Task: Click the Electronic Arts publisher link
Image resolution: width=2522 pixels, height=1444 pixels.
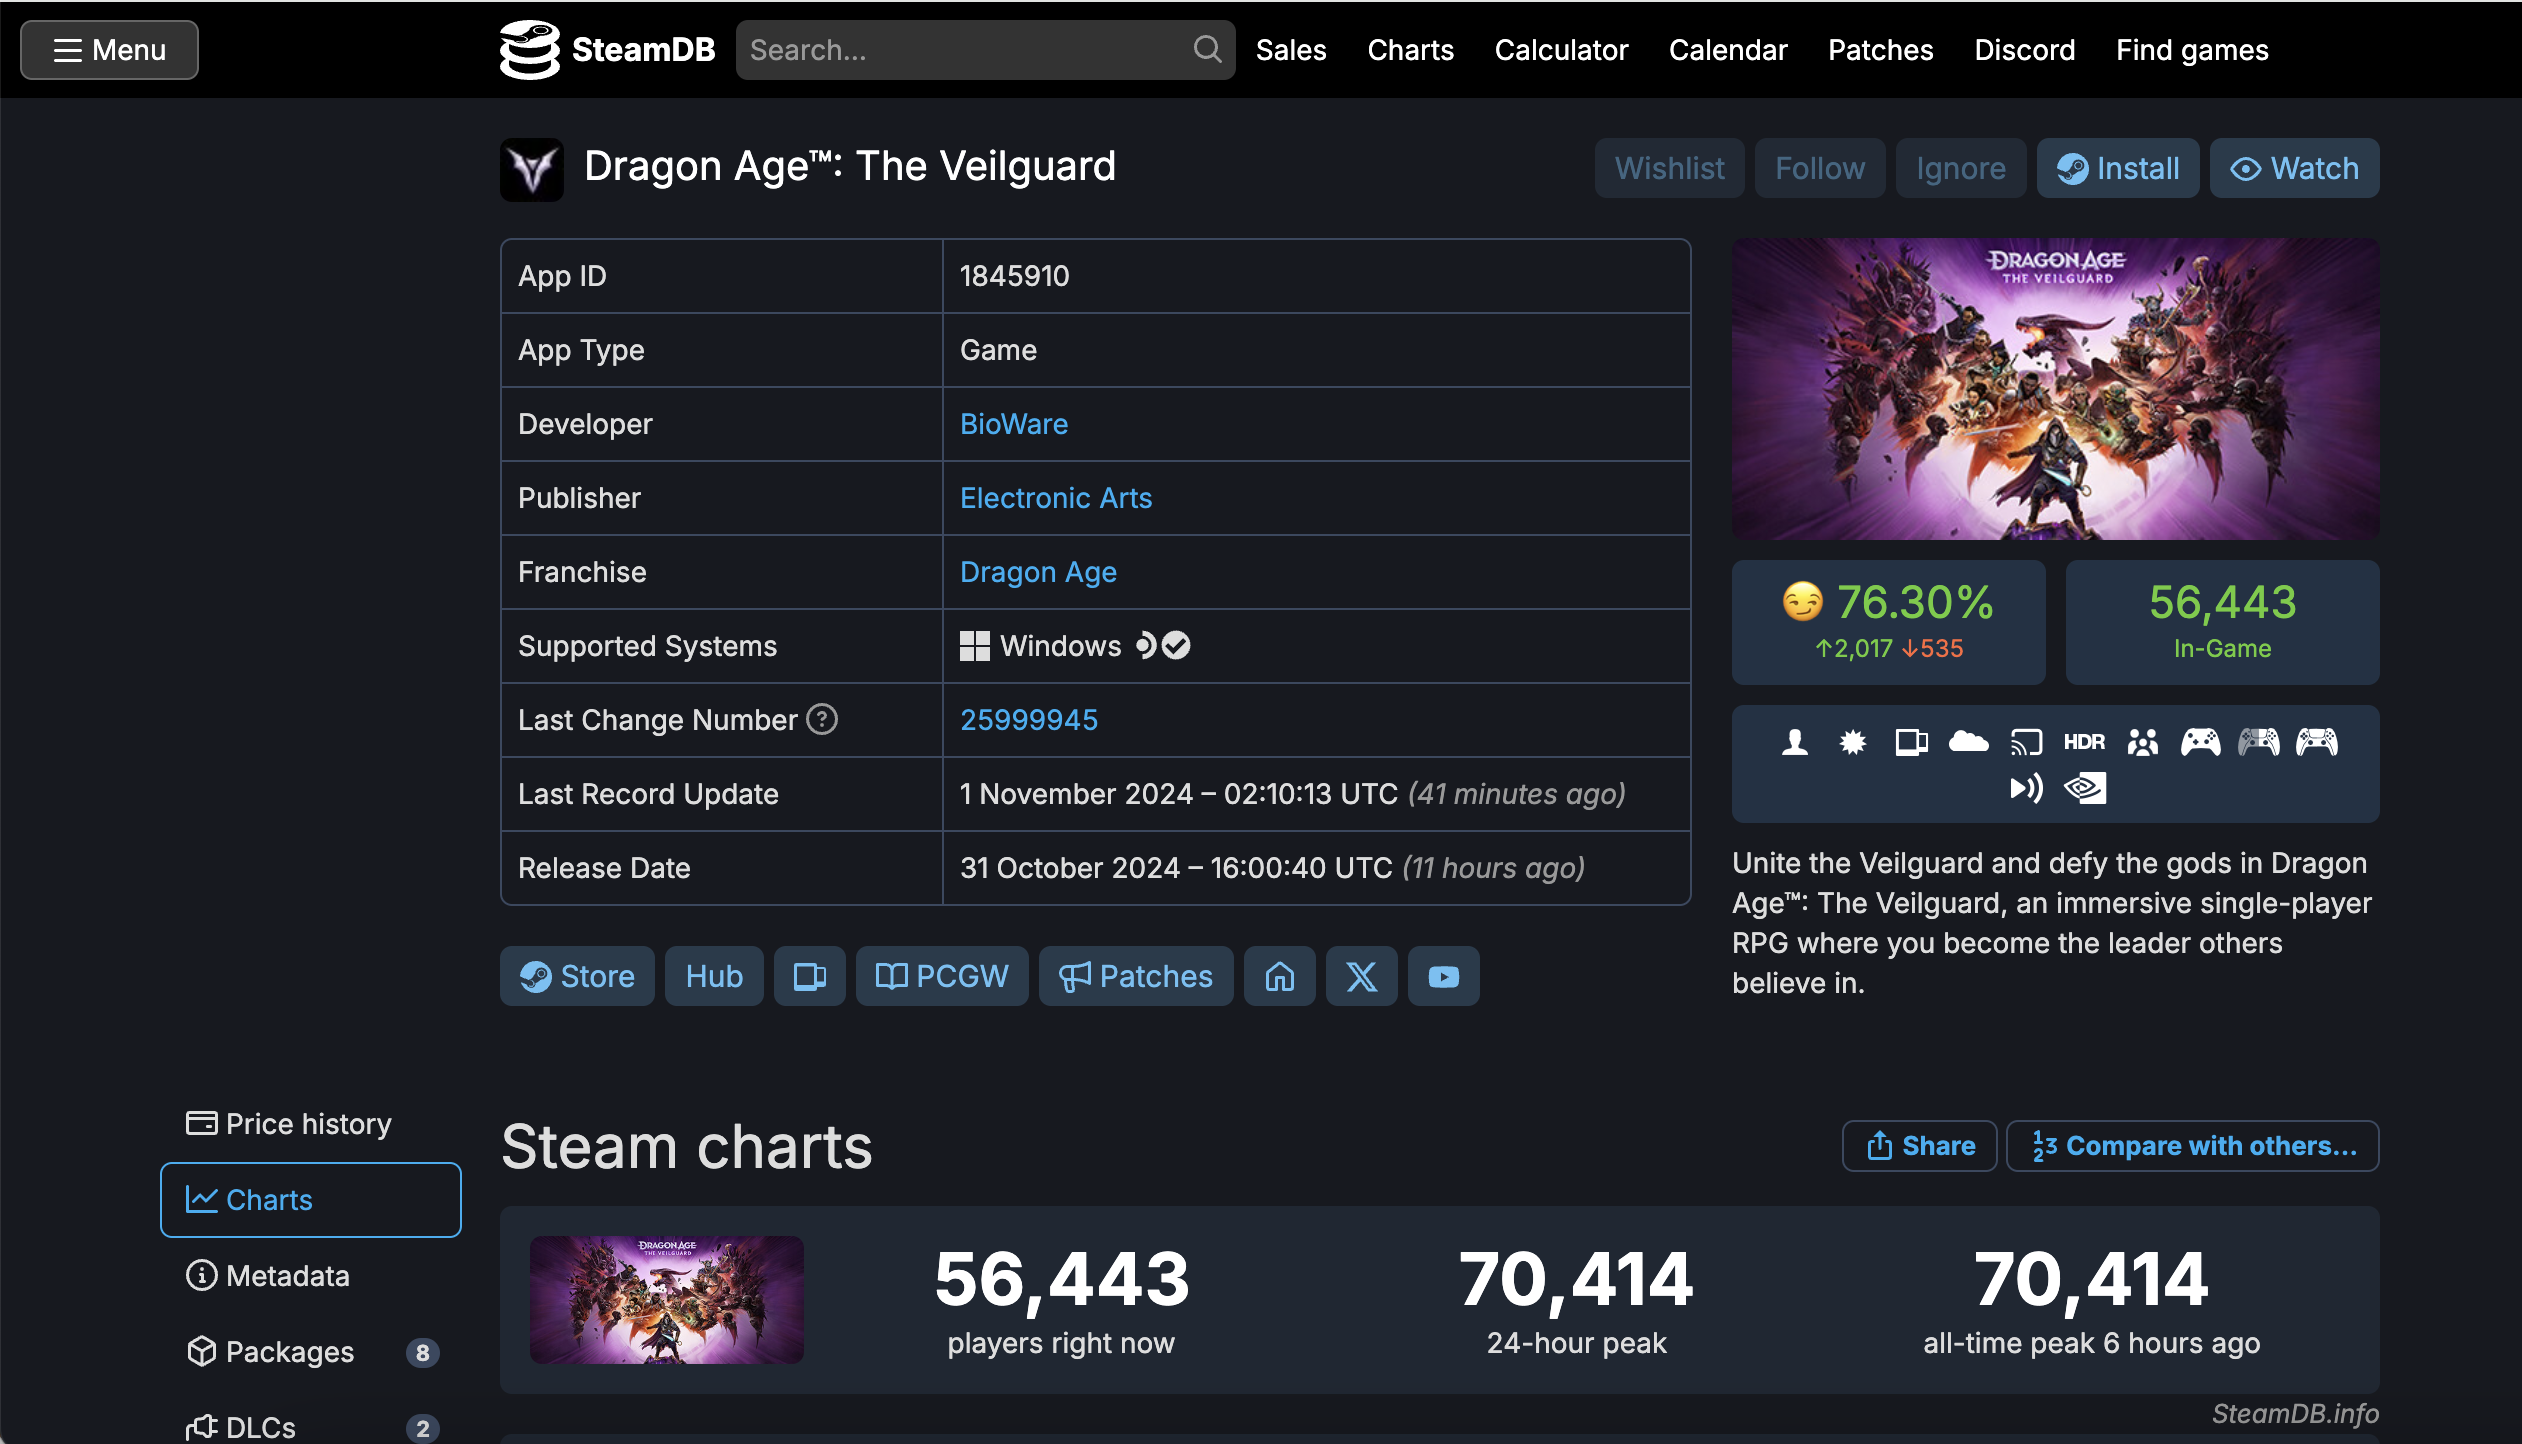Action: tap(1057, 497)
